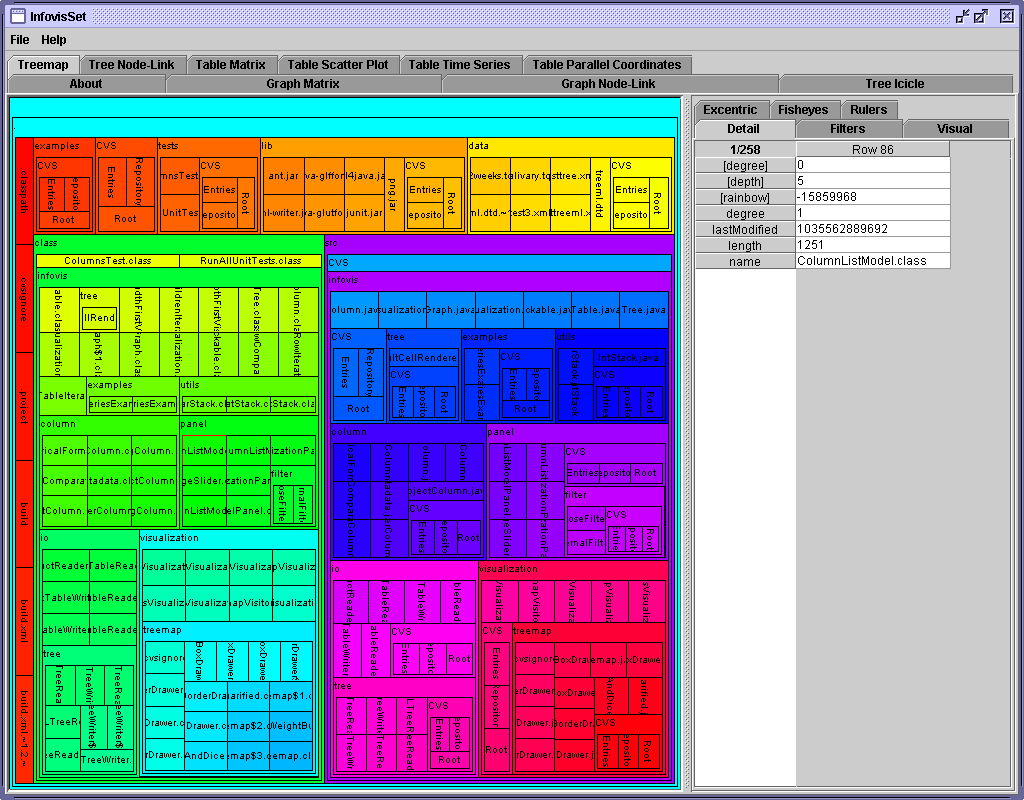
Task: Open the Help menu
Action: (x=54, y=39)
